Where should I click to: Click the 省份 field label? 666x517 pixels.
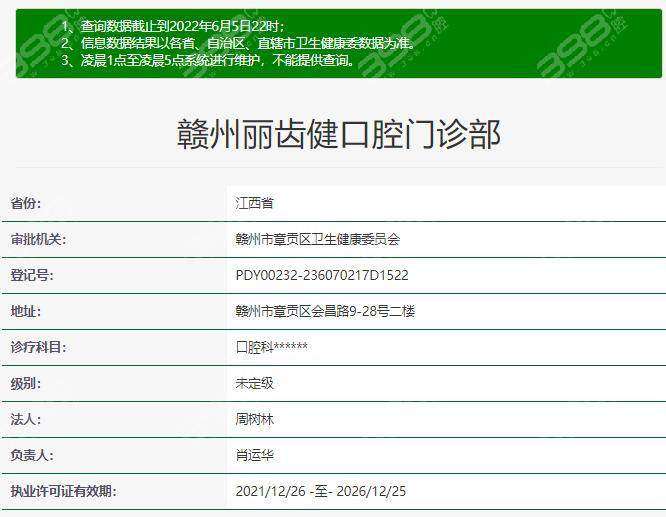(26, 203)
